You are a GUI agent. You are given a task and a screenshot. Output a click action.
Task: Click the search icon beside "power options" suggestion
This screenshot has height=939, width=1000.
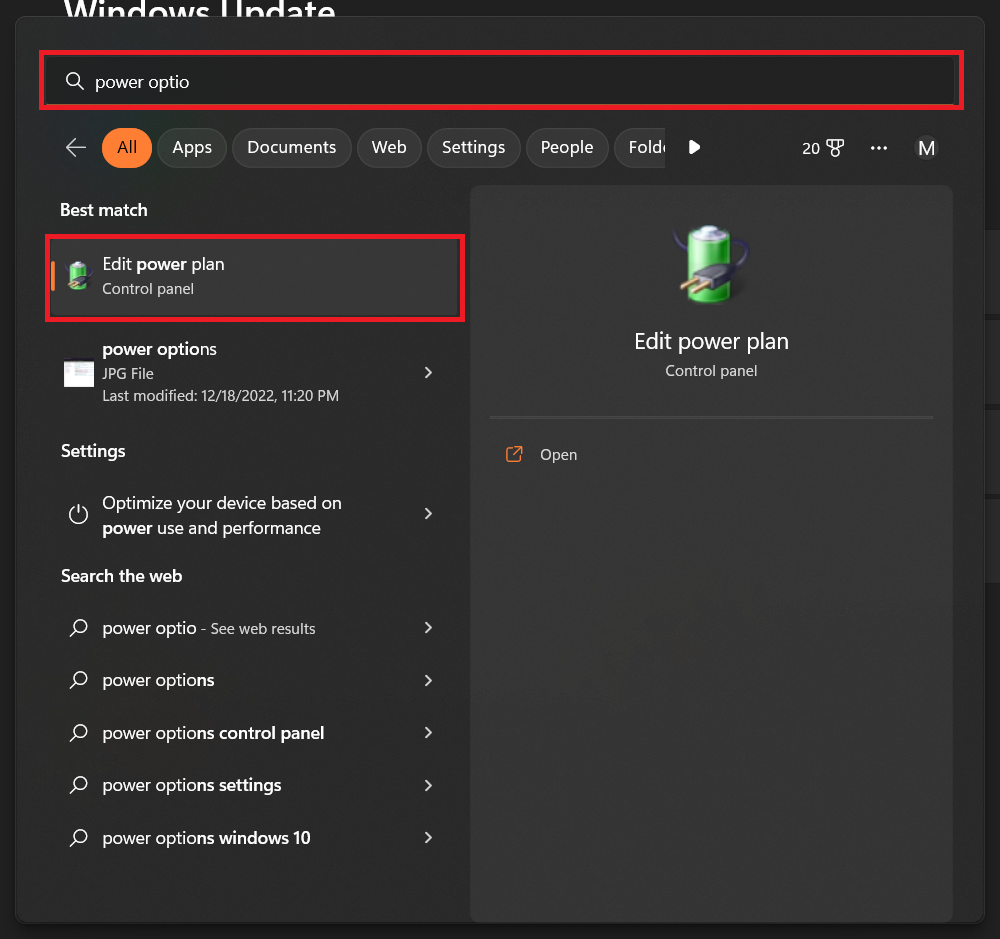click(78, 680)
